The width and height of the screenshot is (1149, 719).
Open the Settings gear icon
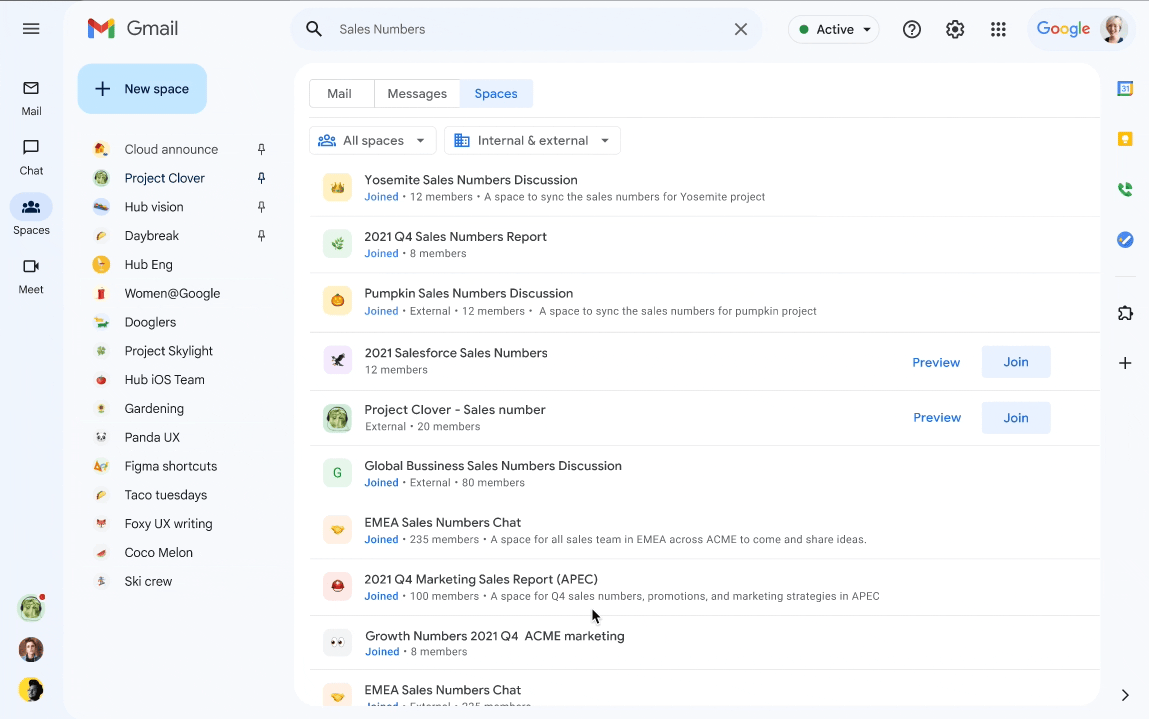tap(955, 29)
